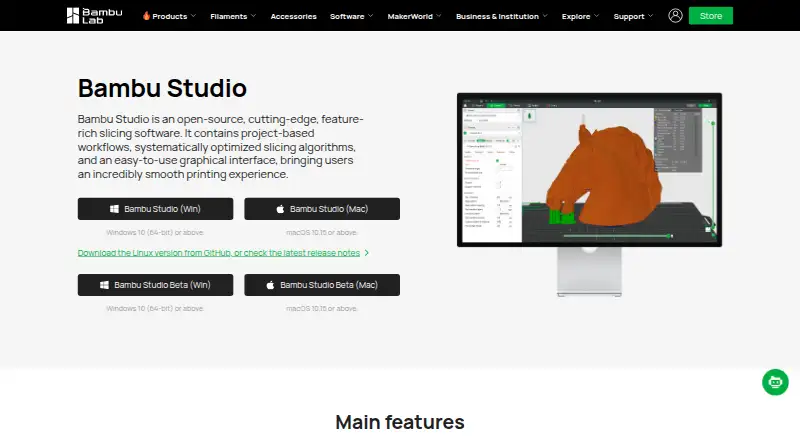This screenshot has width=800, height=440.
Task: Download Bambu Studio (Mac)
Action: click(x=322, y=209)
